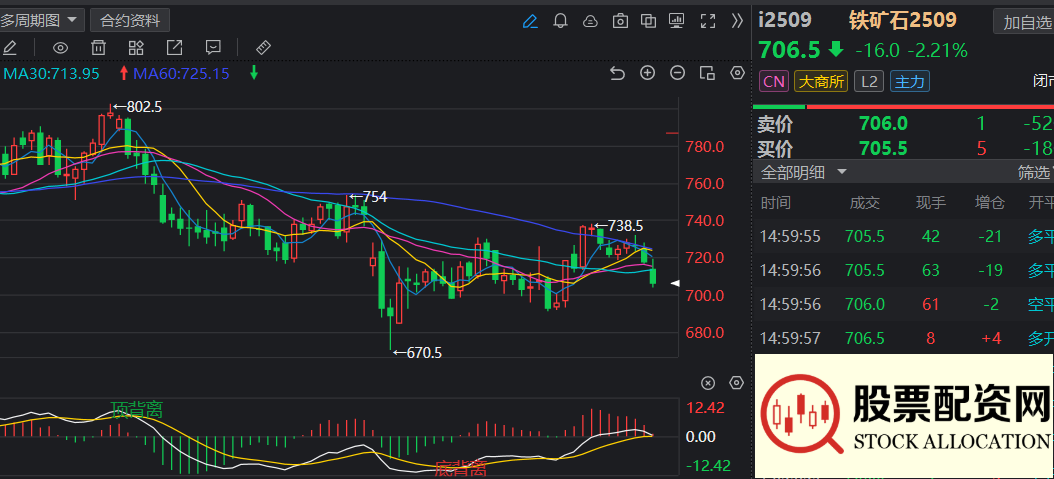
Task: Zoom in the chart with plus icon
Action: (647, 73)
